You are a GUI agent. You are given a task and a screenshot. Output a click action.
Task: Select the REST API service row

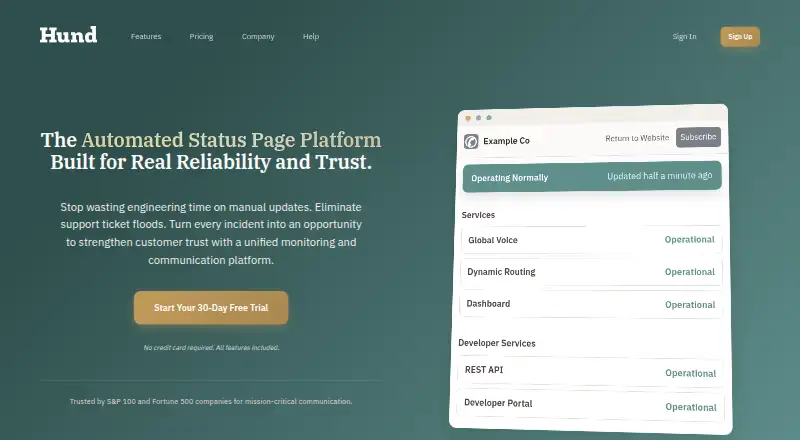point(591,372)
